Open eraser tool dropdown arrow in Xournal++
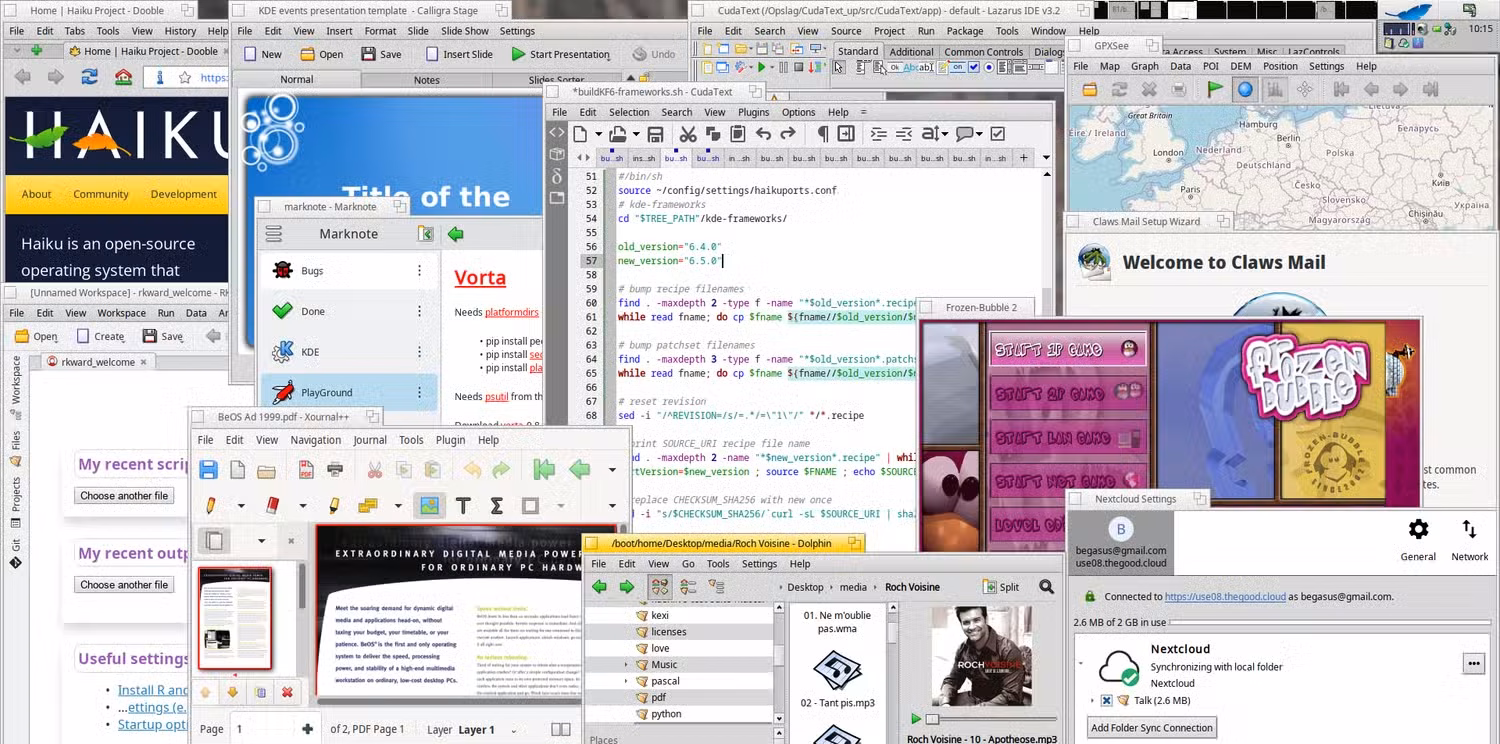This screenshot has width=1500, height=744. coord(302,506)
